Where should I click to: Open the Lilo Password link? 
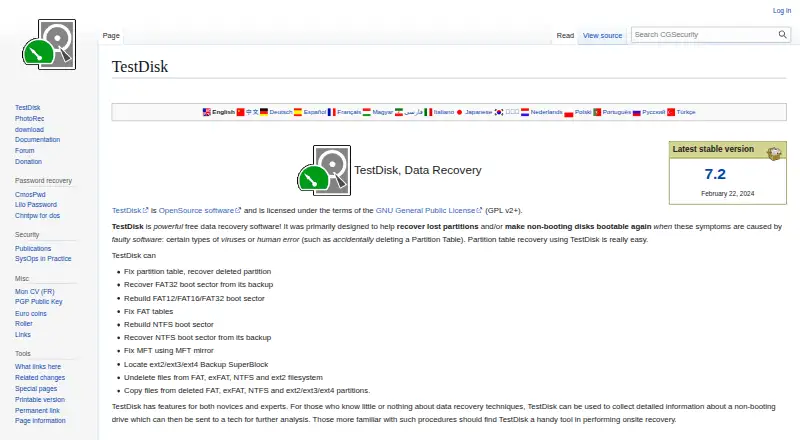(x=36, y=205)
